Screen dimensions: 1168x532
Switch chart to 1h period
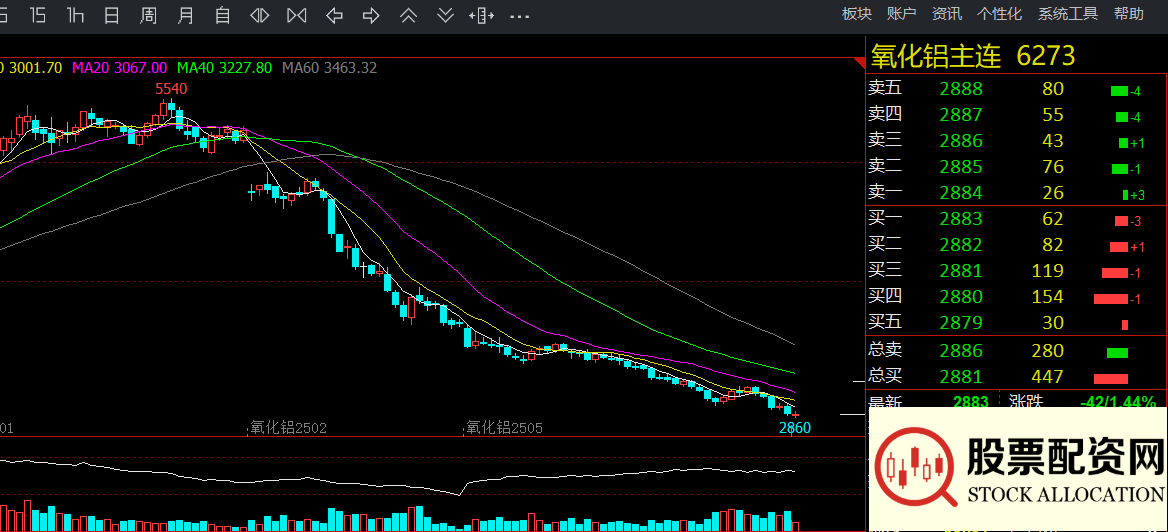75,15
